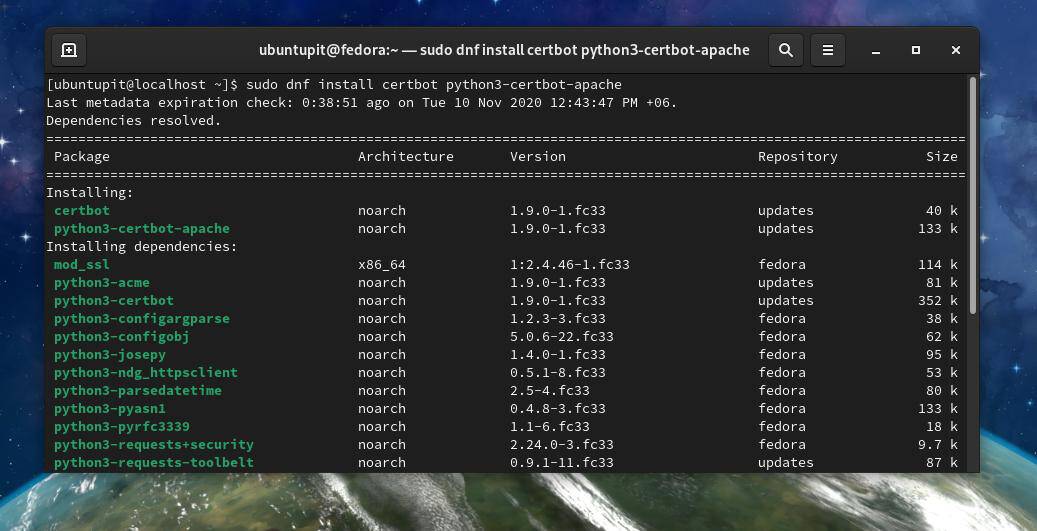Click the '18 k' size value
The image size is (1037, 531).
point(942,427)
